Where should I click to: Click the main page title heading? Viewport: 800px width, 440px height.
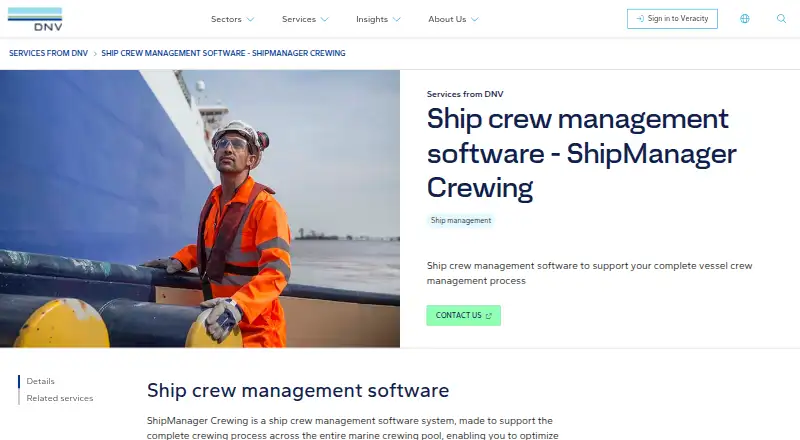[581, 153]
